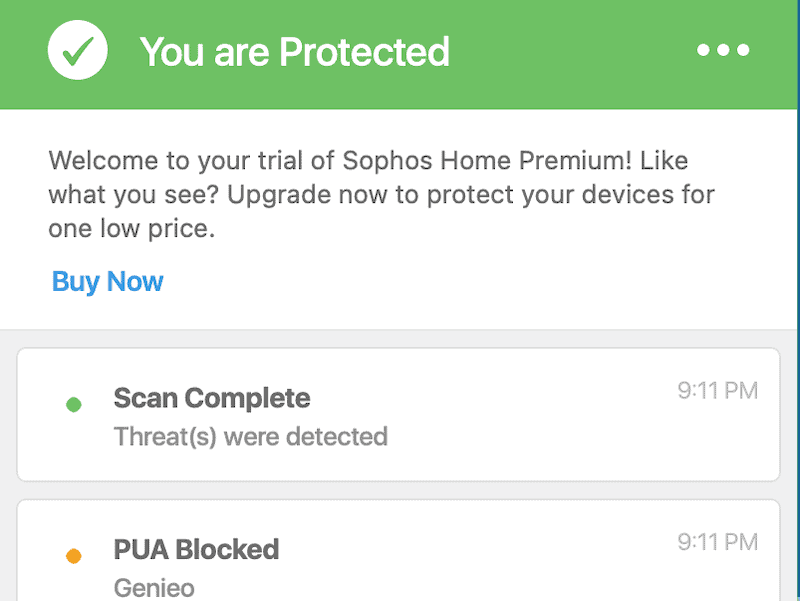Click the word Upgrade in trial message
The height and width of the screenshot is (601, 800).
[x=279, y=195]
